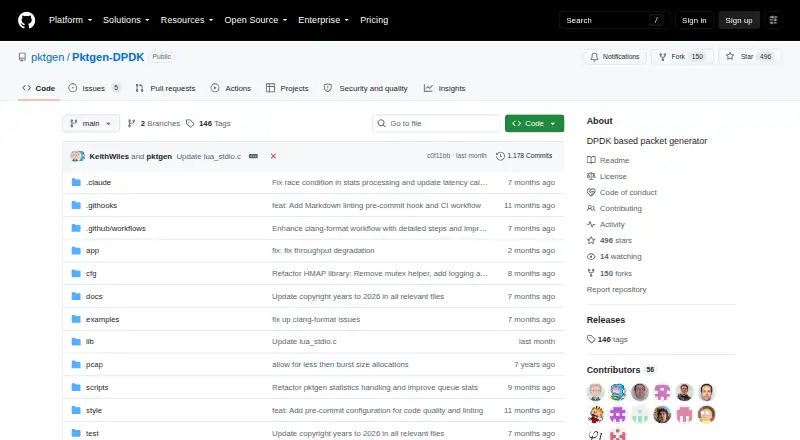This screenshot has height=440, width=800.
Task: Open the Insights tab
Action: point(444,88)
